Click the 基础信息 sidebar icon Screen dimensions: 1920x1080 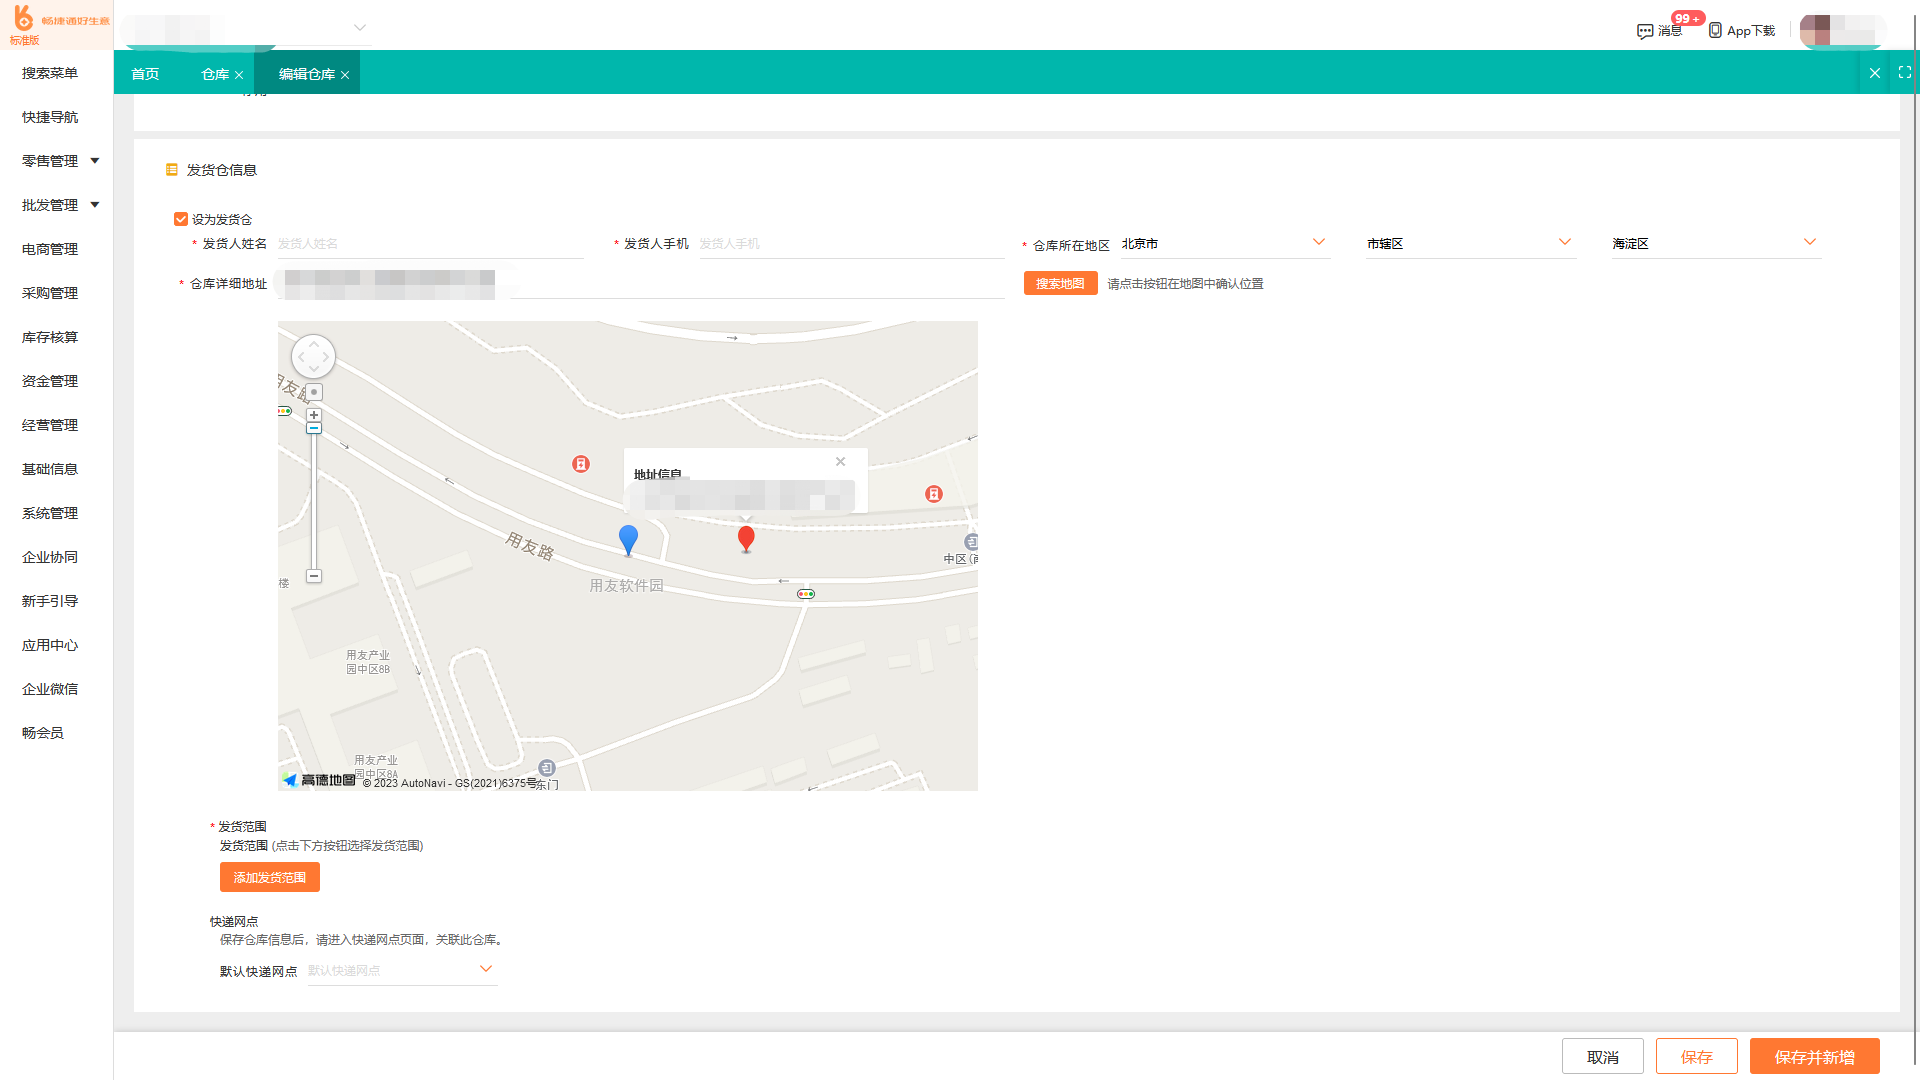coord(50,468)
